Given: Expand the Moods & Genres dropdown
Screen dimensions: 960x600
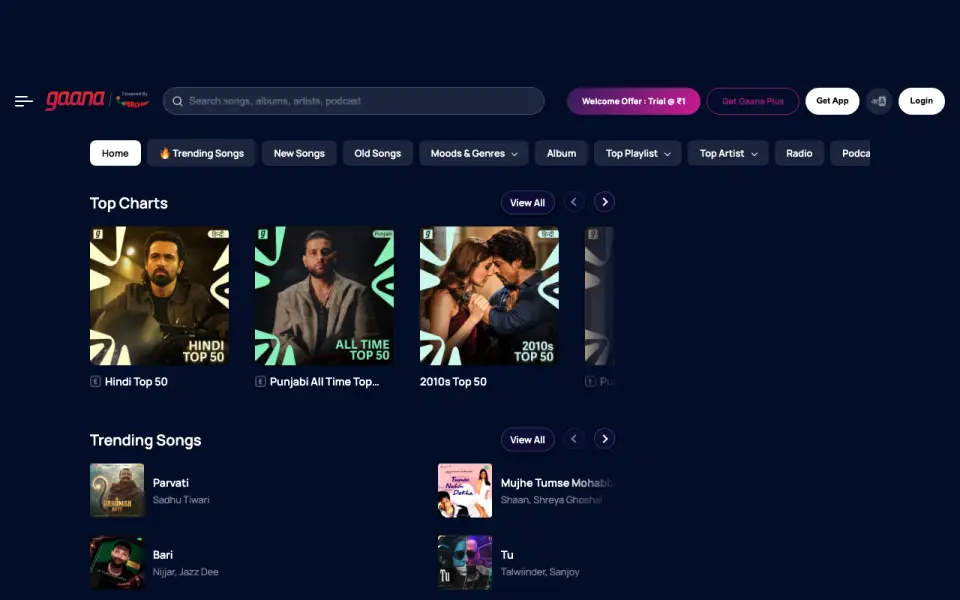Looking at the screenshot, I should (x=474, y=153).
